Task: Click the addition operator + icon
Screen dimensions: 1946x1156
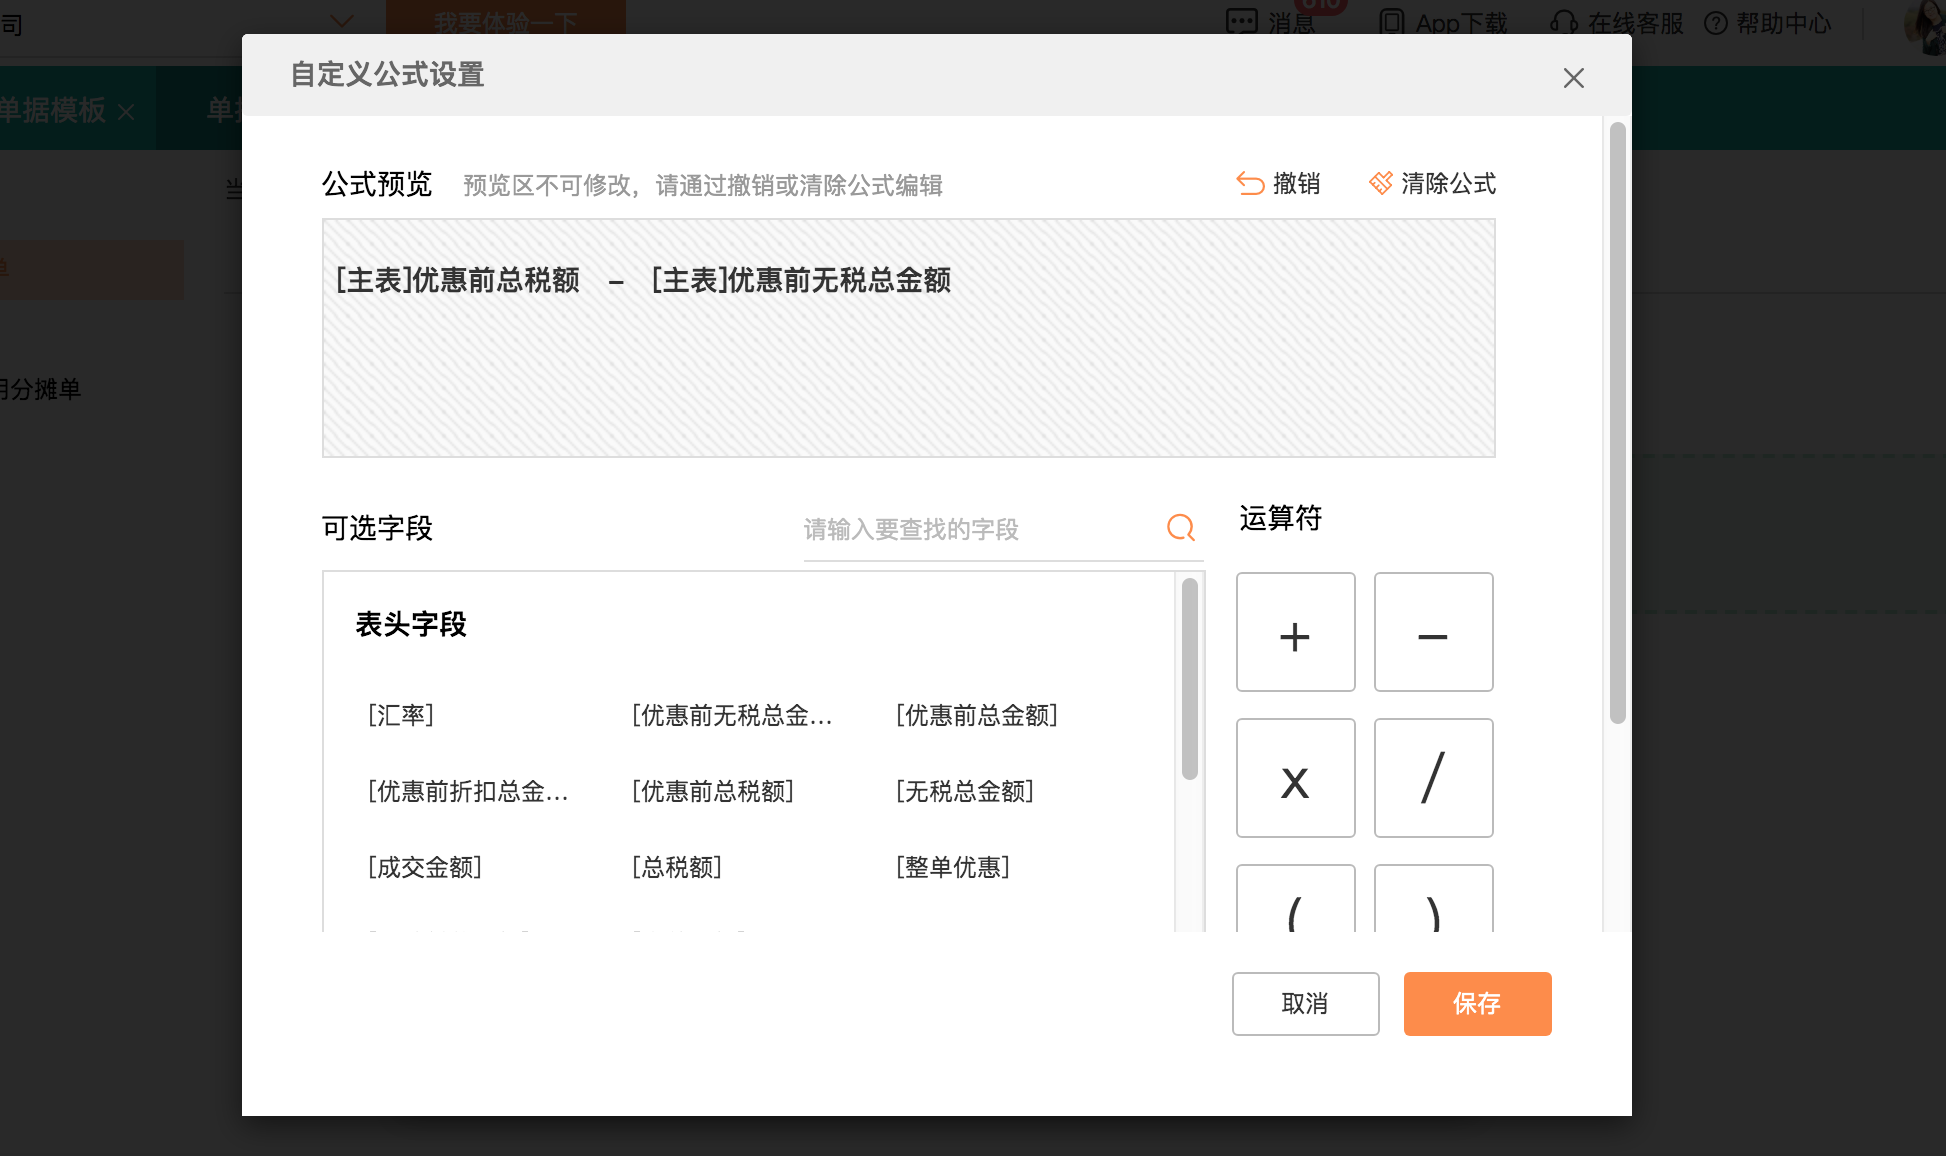Action: [1294, 632]
